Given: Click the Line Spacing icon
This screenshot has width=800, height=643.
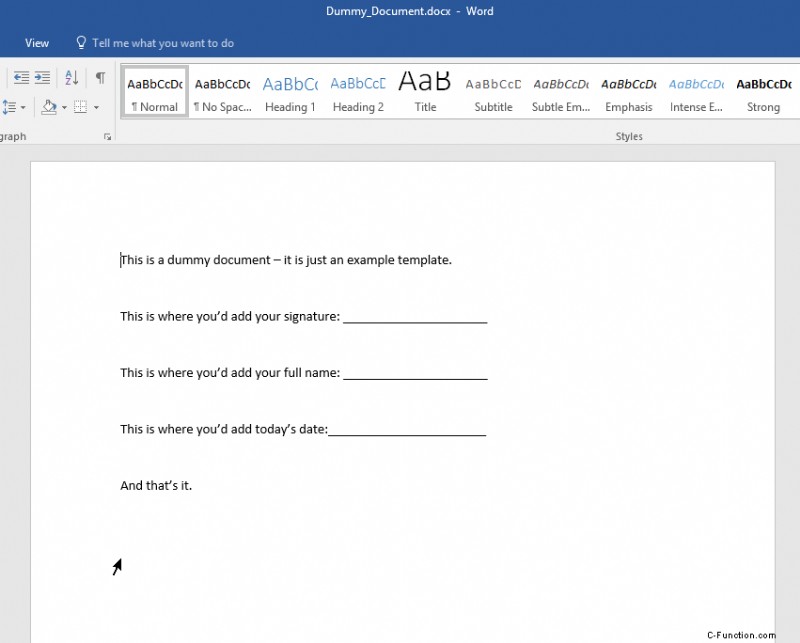Looking at the screenshot, I should pyautogui.click(x=8, y=107).
